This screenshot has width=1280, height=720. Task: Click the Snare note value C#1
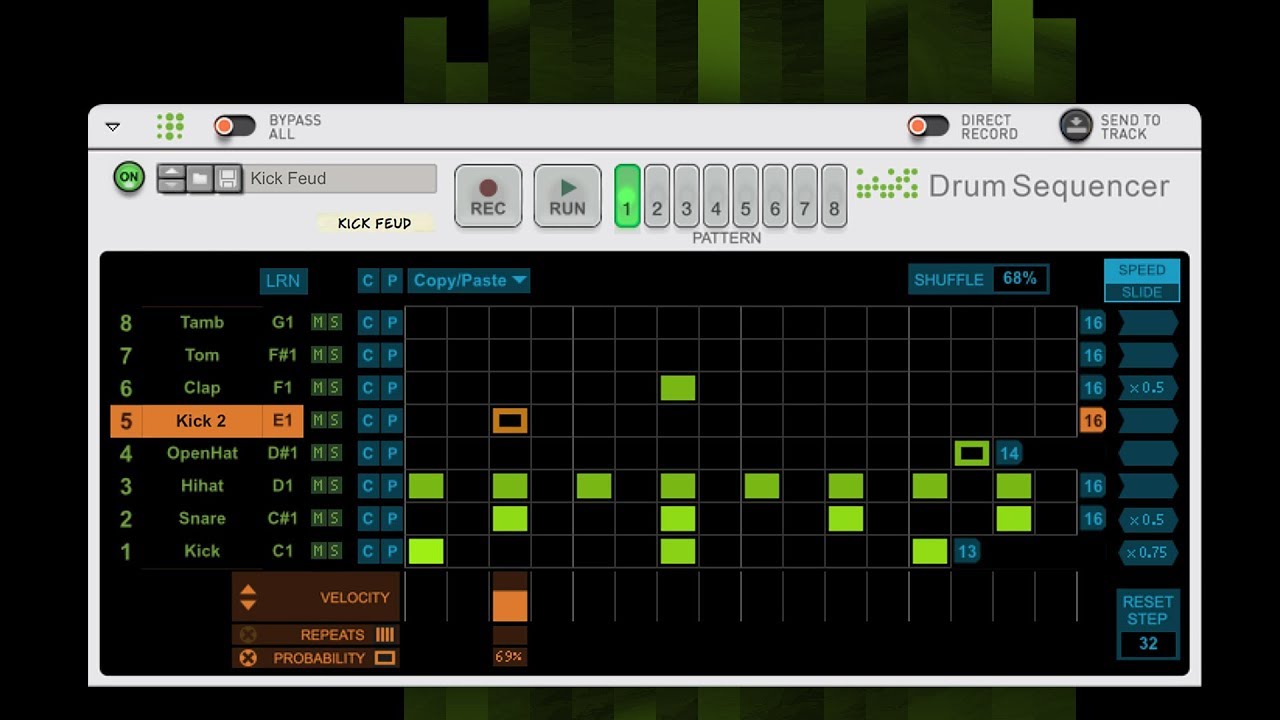coord(283,518)
